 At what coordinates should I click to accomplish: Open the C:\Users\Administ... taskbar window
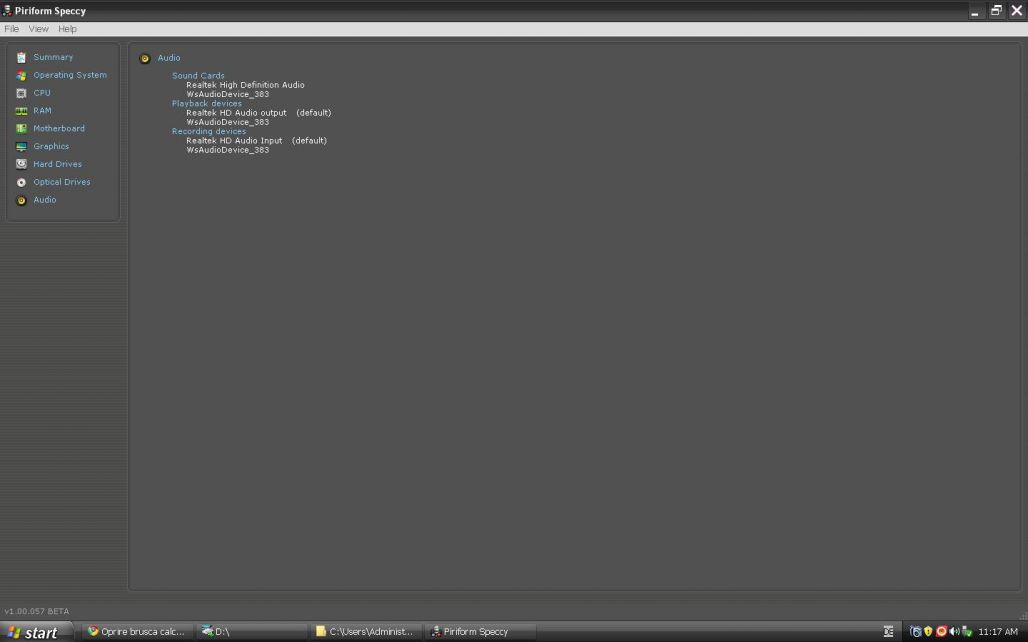364,632
